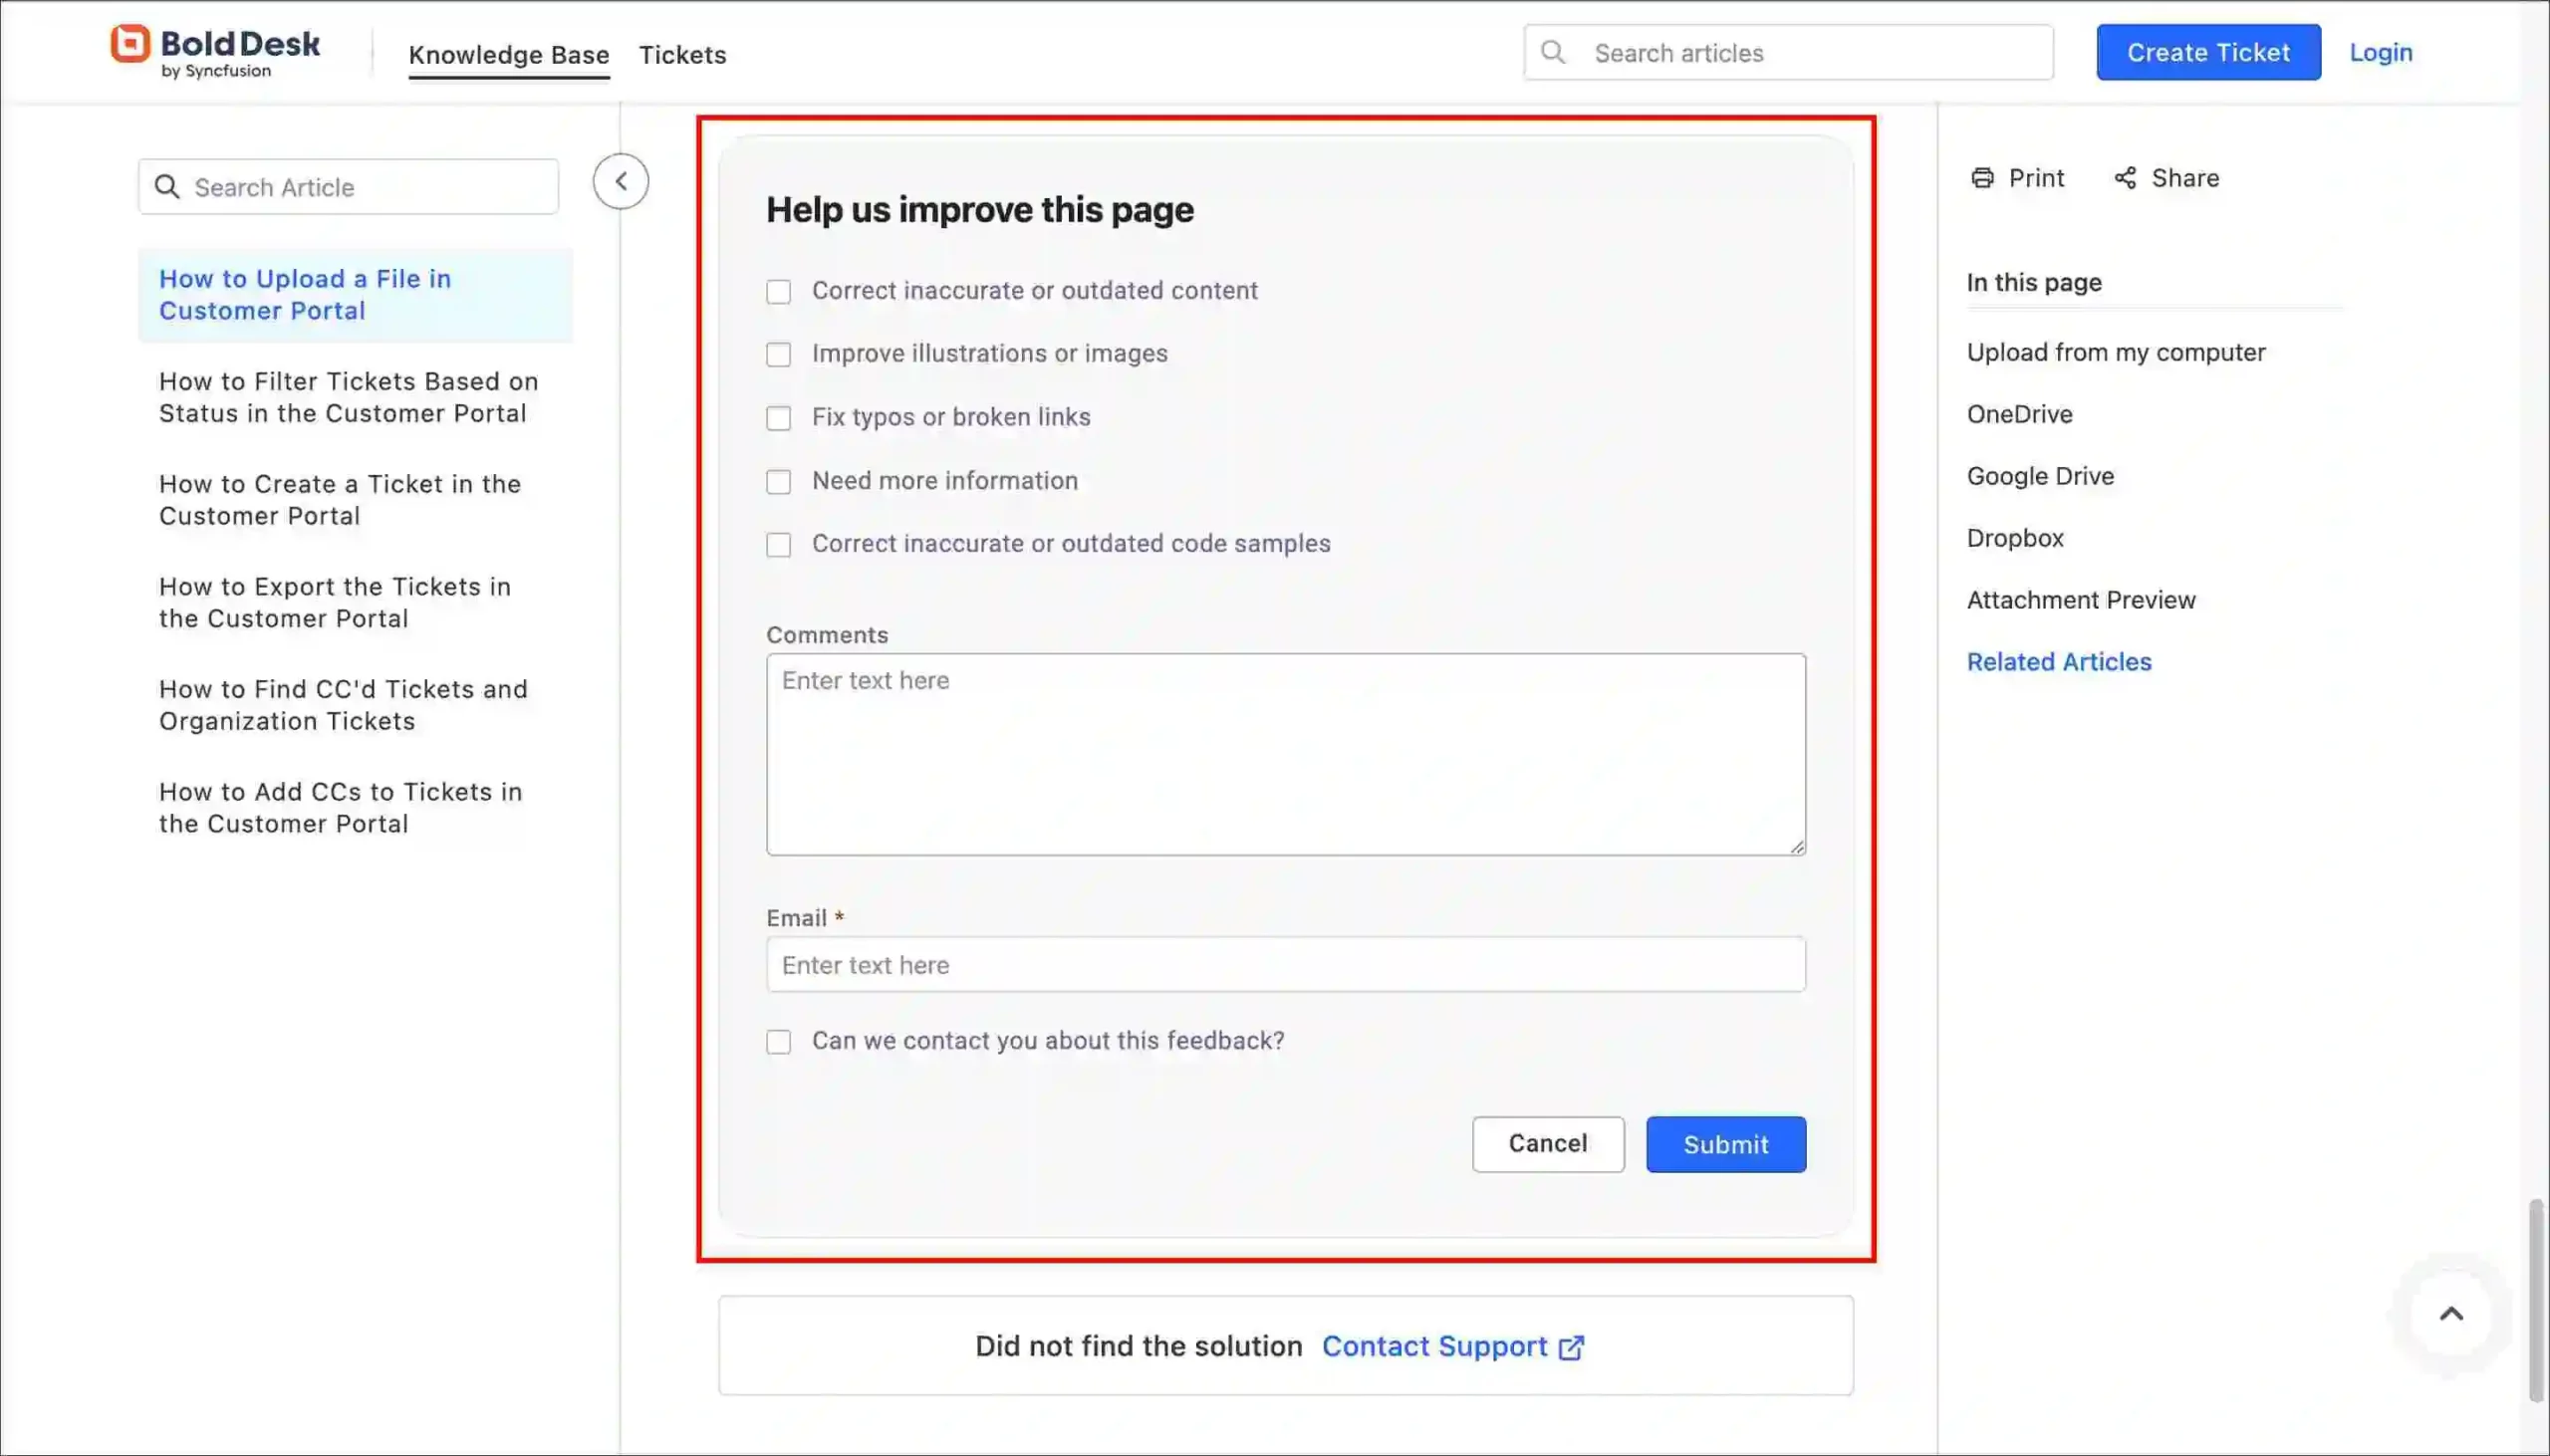Click the Contact Support external link icon
2550x1456 pixels.
pos(1571,1347)
